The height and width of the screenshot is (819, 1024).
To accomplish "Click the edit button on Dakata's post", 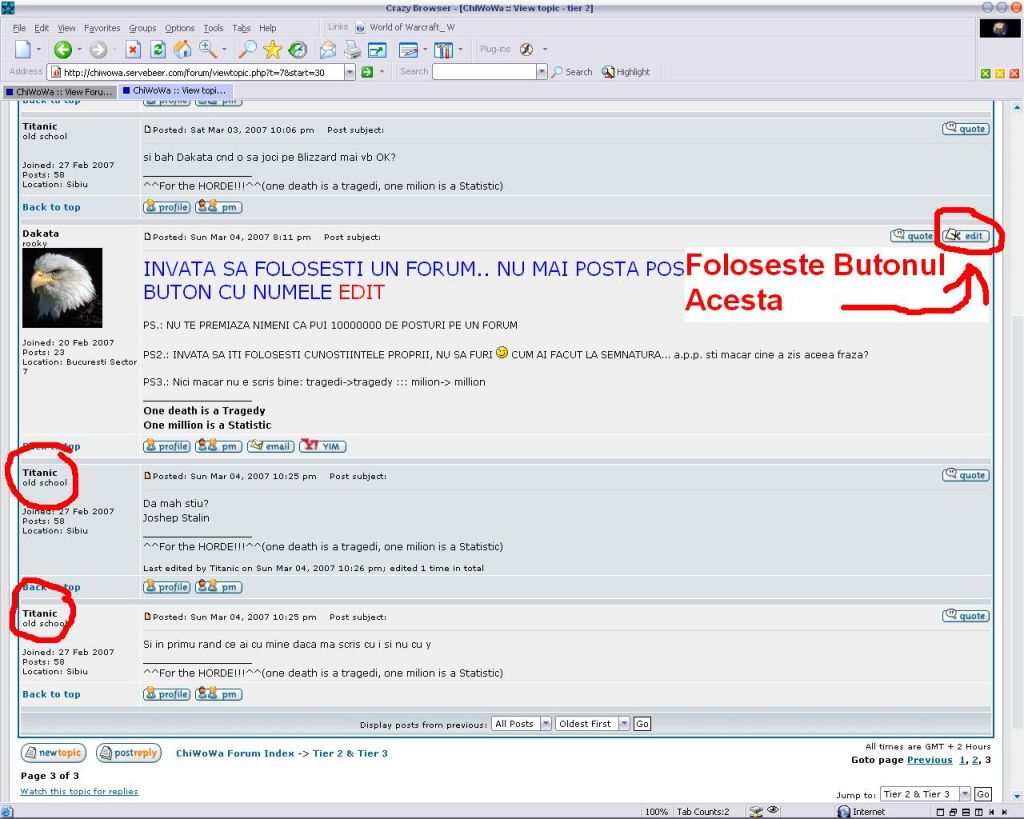I will pos(965,236).
